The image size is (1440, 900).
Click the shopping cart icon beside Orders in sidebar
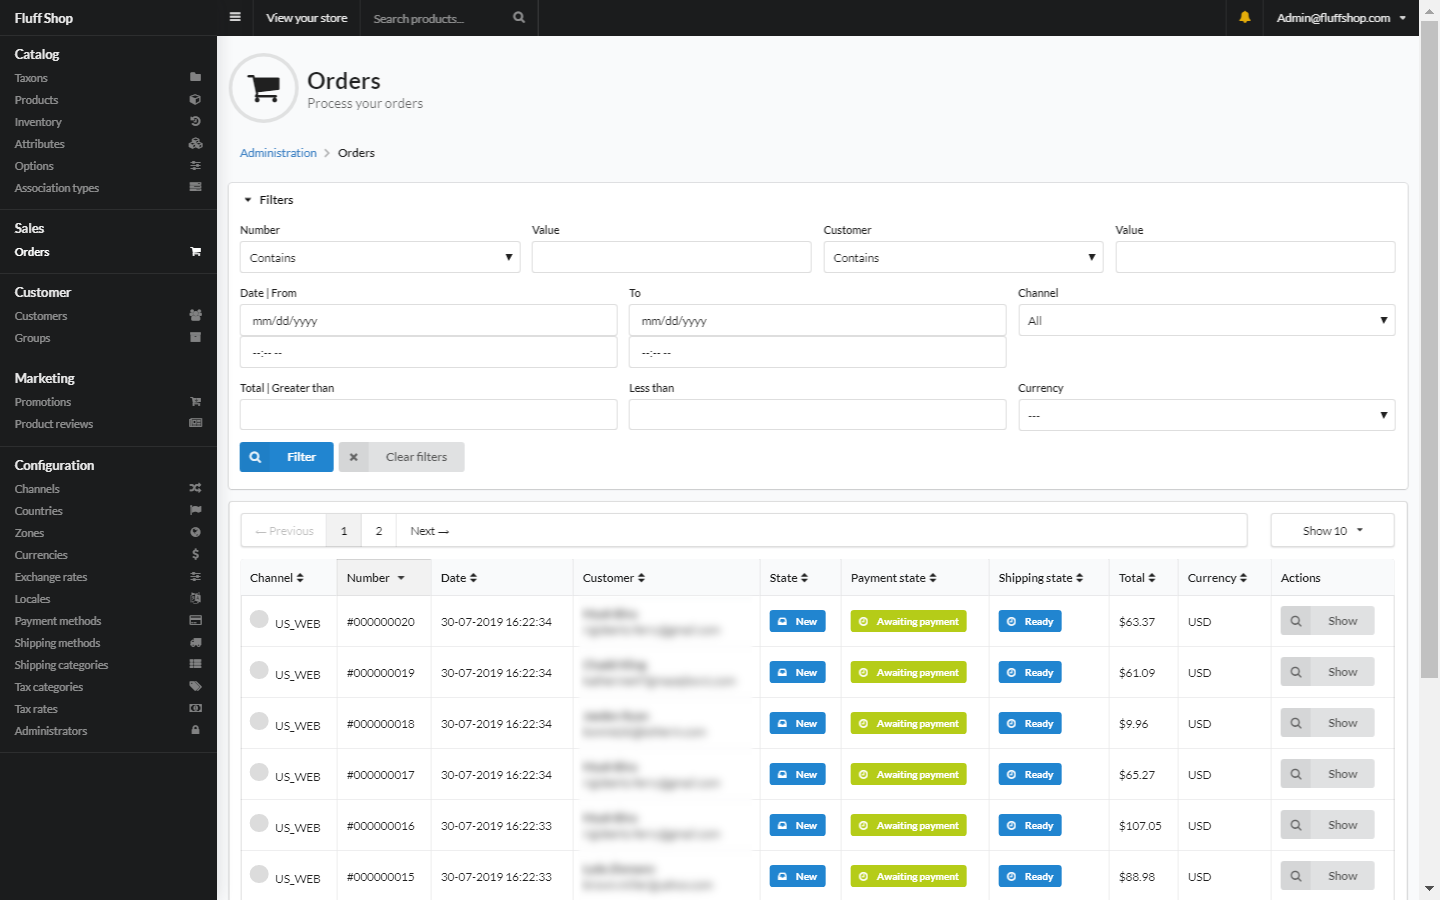[196, 252]
